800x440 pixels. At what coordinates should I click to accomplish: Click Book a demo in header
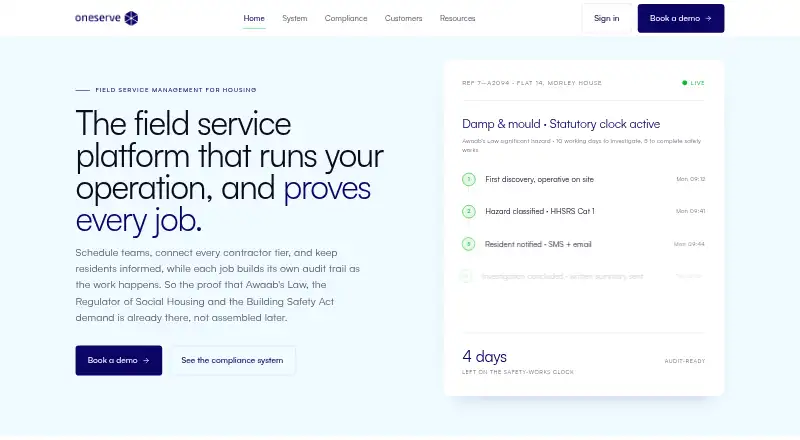tap(681, 18)
